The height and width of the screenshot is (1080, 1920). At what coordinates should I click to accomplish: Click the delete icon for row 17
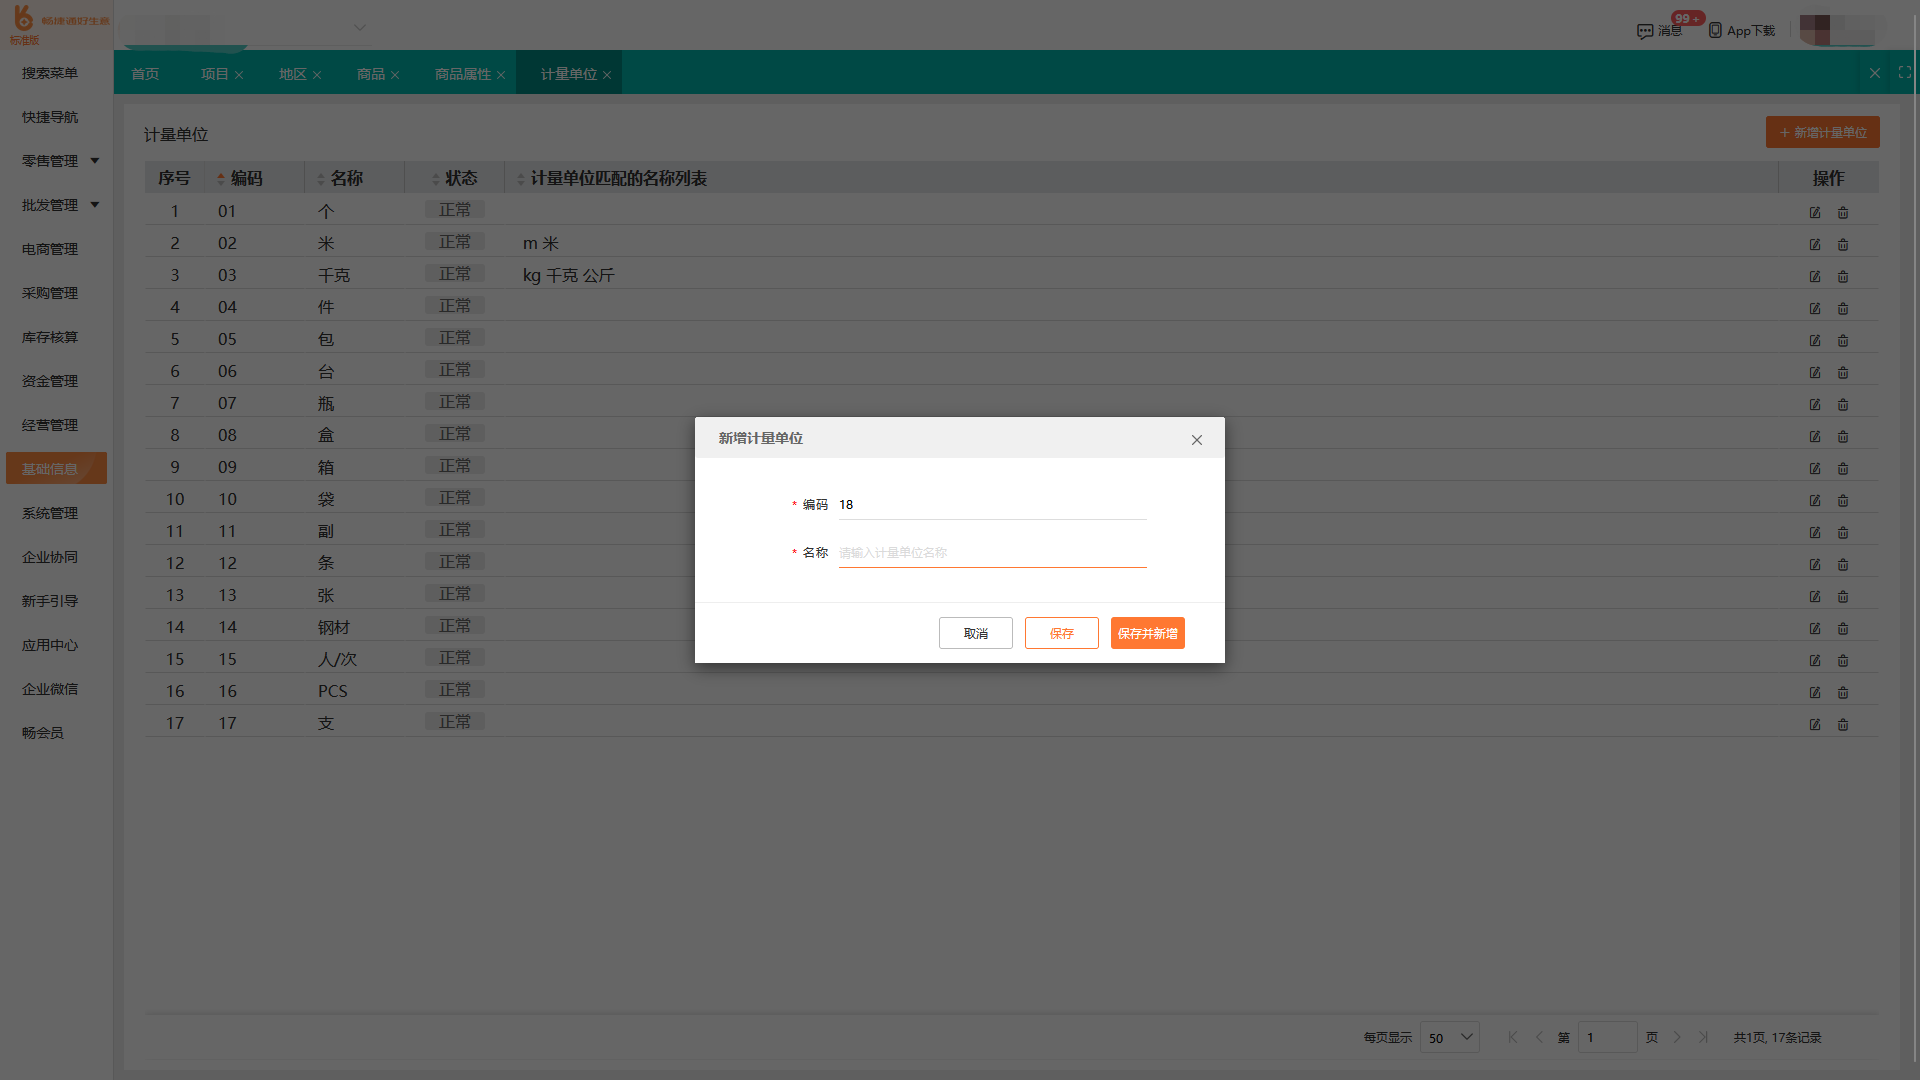(x=1844, y=724)
